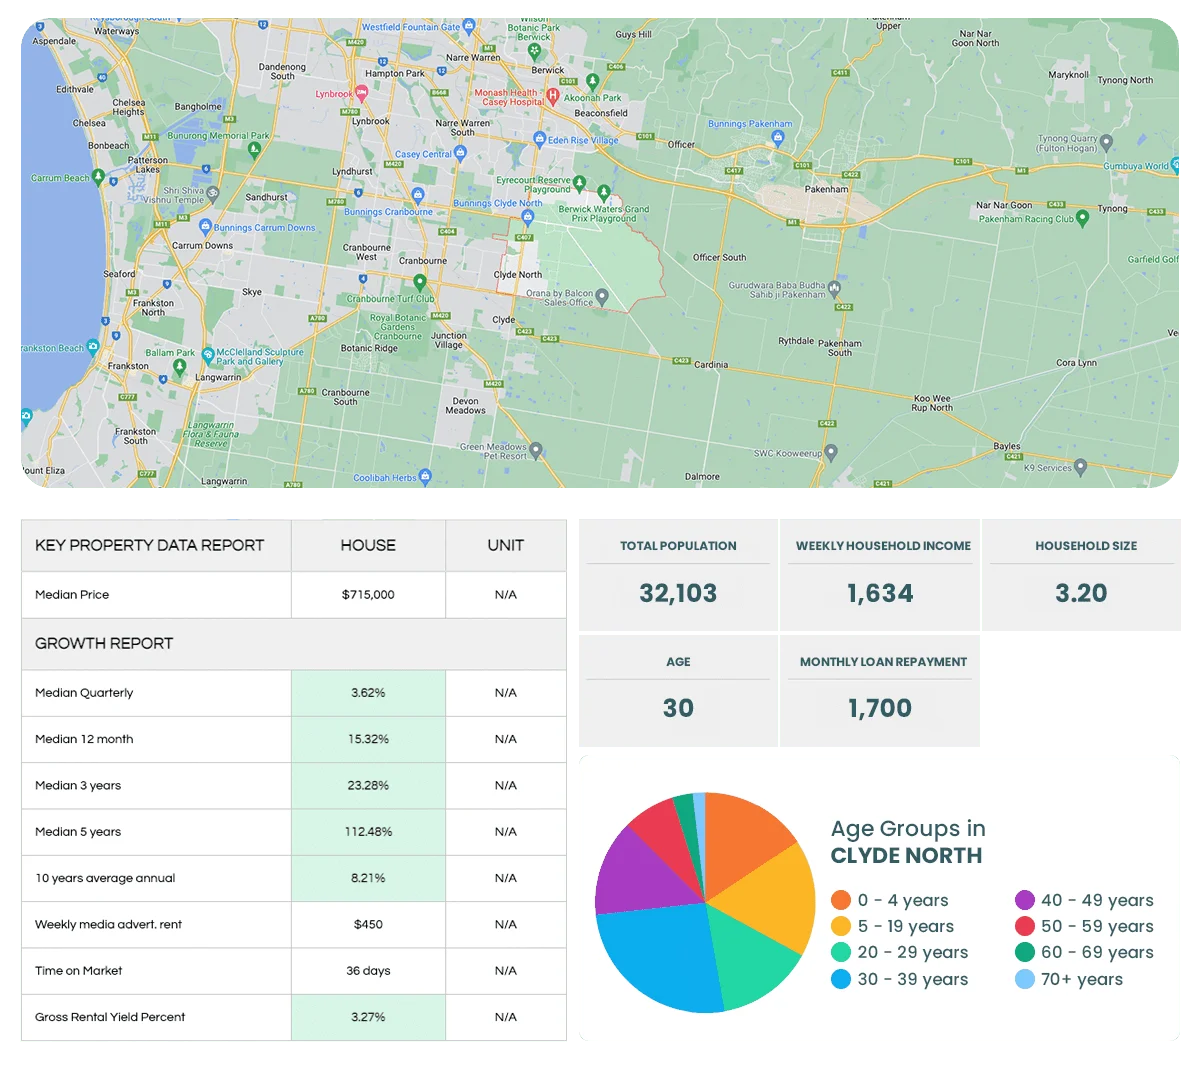Image resolution: width=1200 pixels, height=1072 pixels.
Task: Open the Green Meadows Pet Resort marker
Action: point(536,450)
